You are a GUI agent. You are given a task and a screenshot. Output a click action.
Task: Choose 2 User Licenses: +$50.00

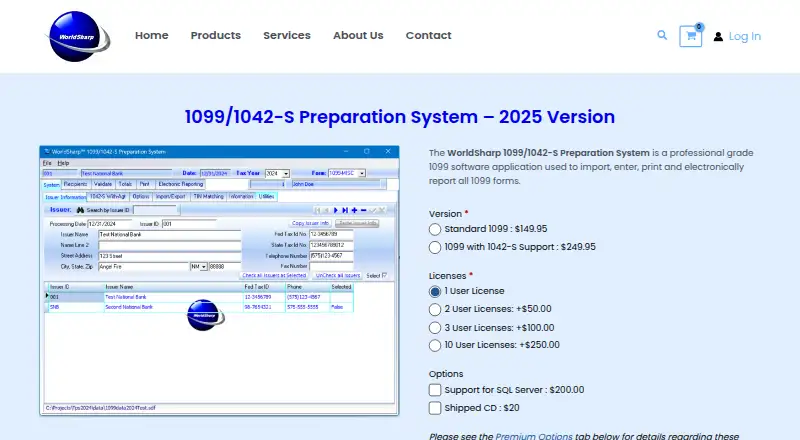click(x=435, y=309)
